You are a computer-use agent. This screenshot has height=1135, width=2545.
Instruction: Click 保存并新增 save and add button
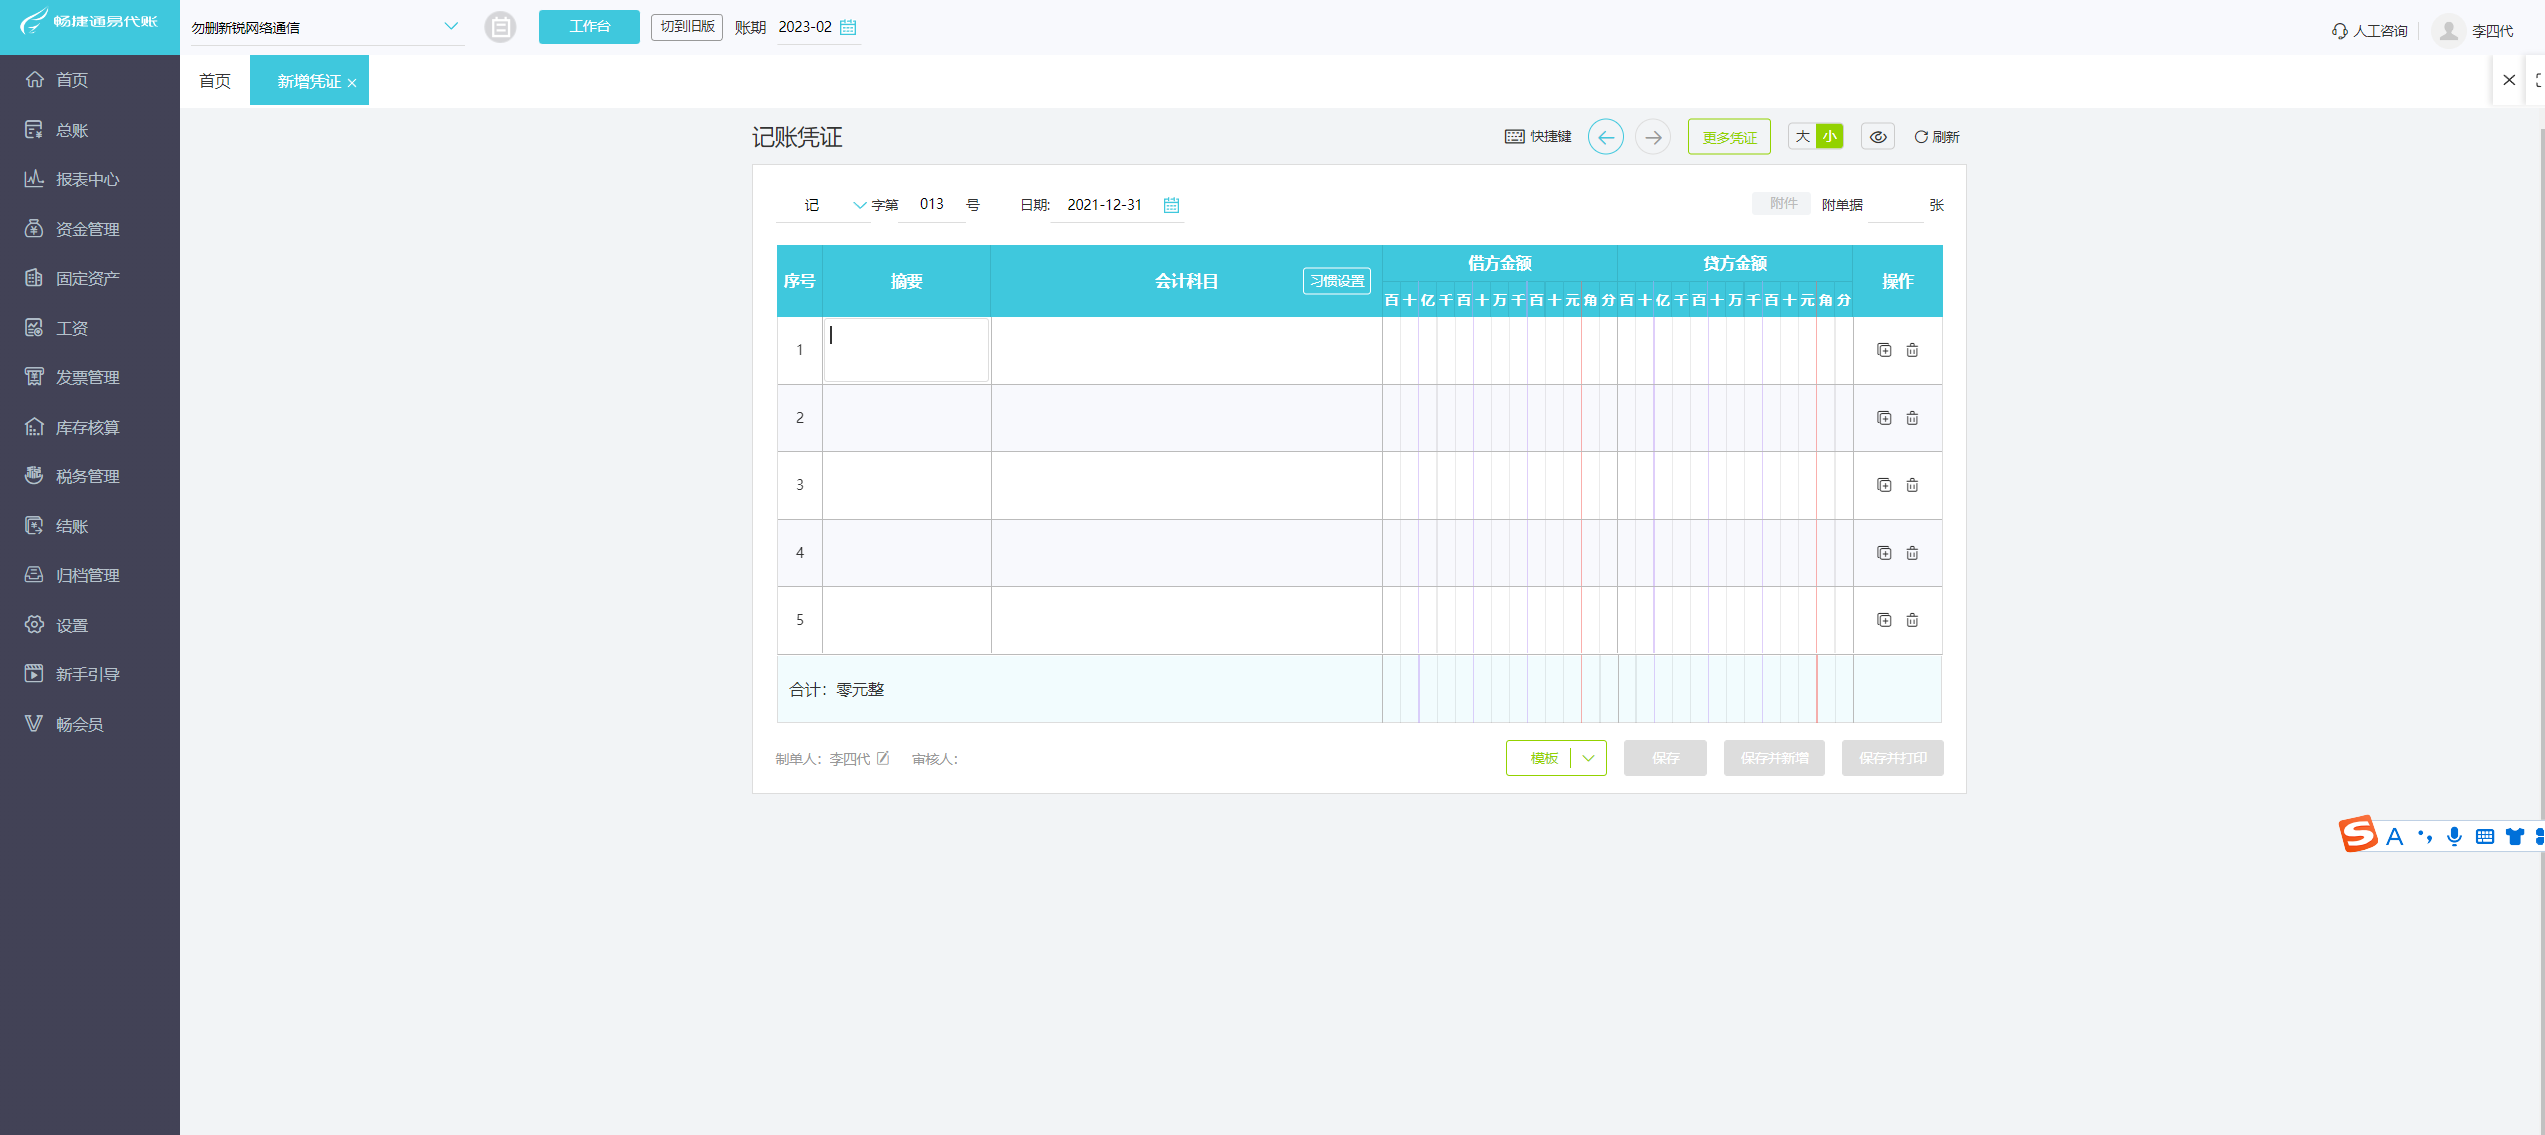click(1772, 758)
